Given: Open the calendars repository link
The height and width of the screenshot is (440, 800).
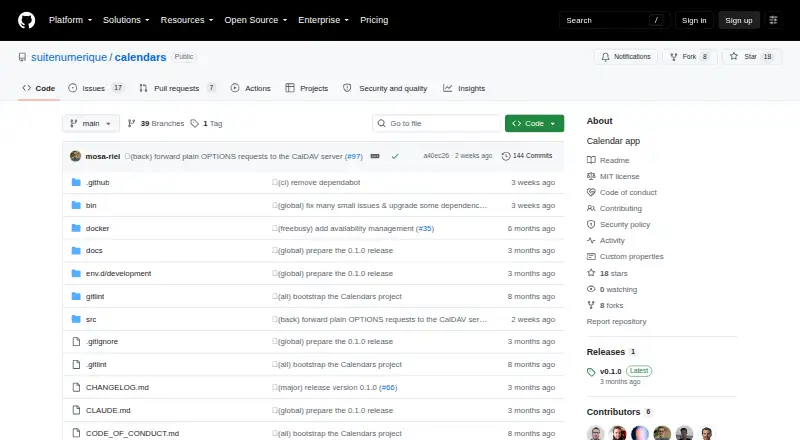Looking at the screenshot, I should click(140, 57).
